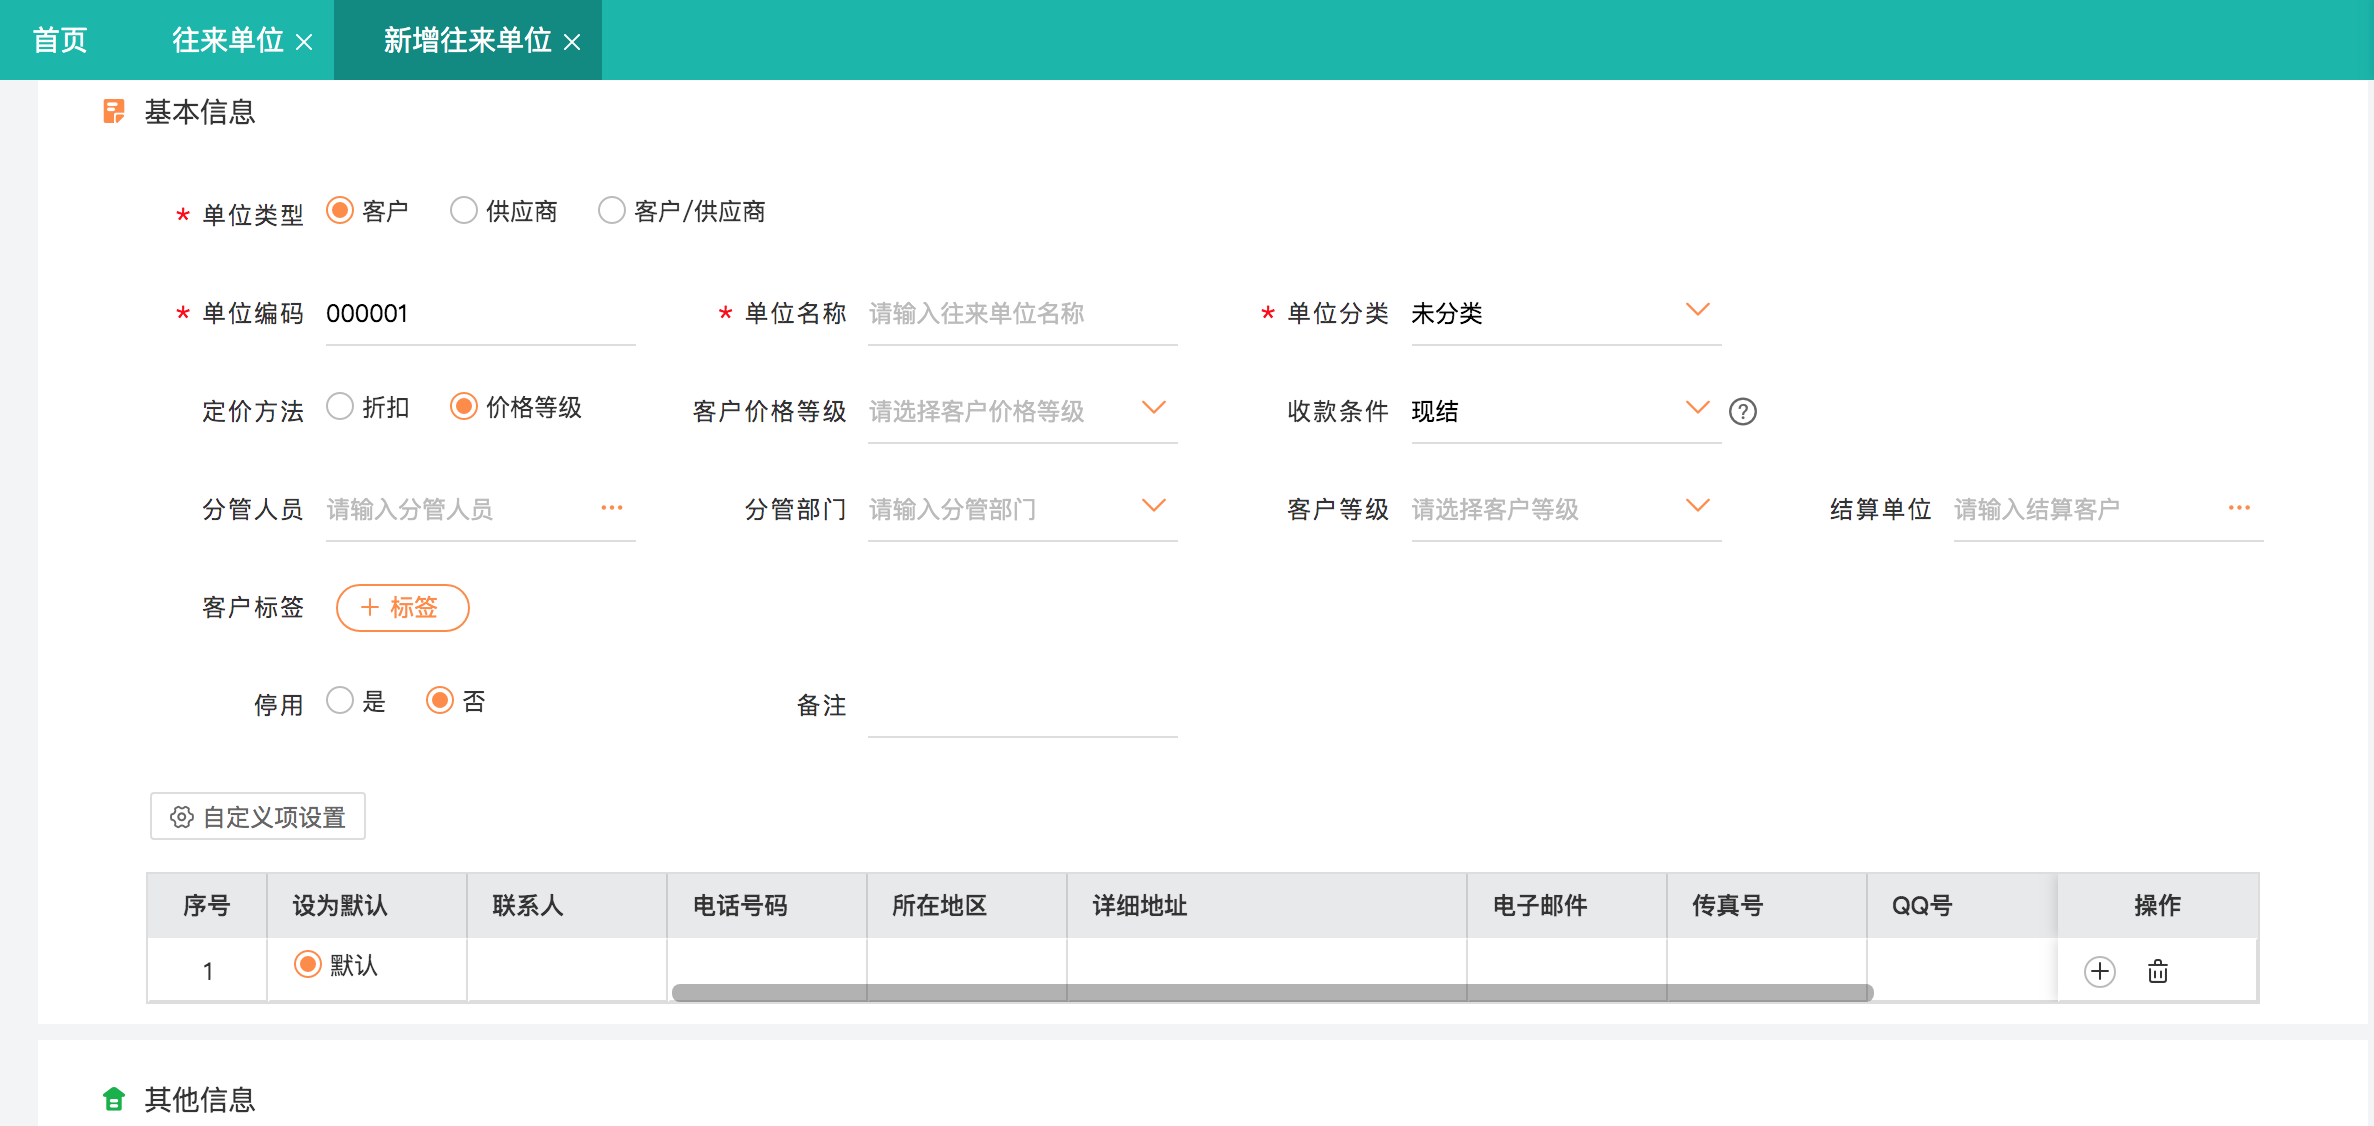Toggle 停用 option to 是

(338, 699)
